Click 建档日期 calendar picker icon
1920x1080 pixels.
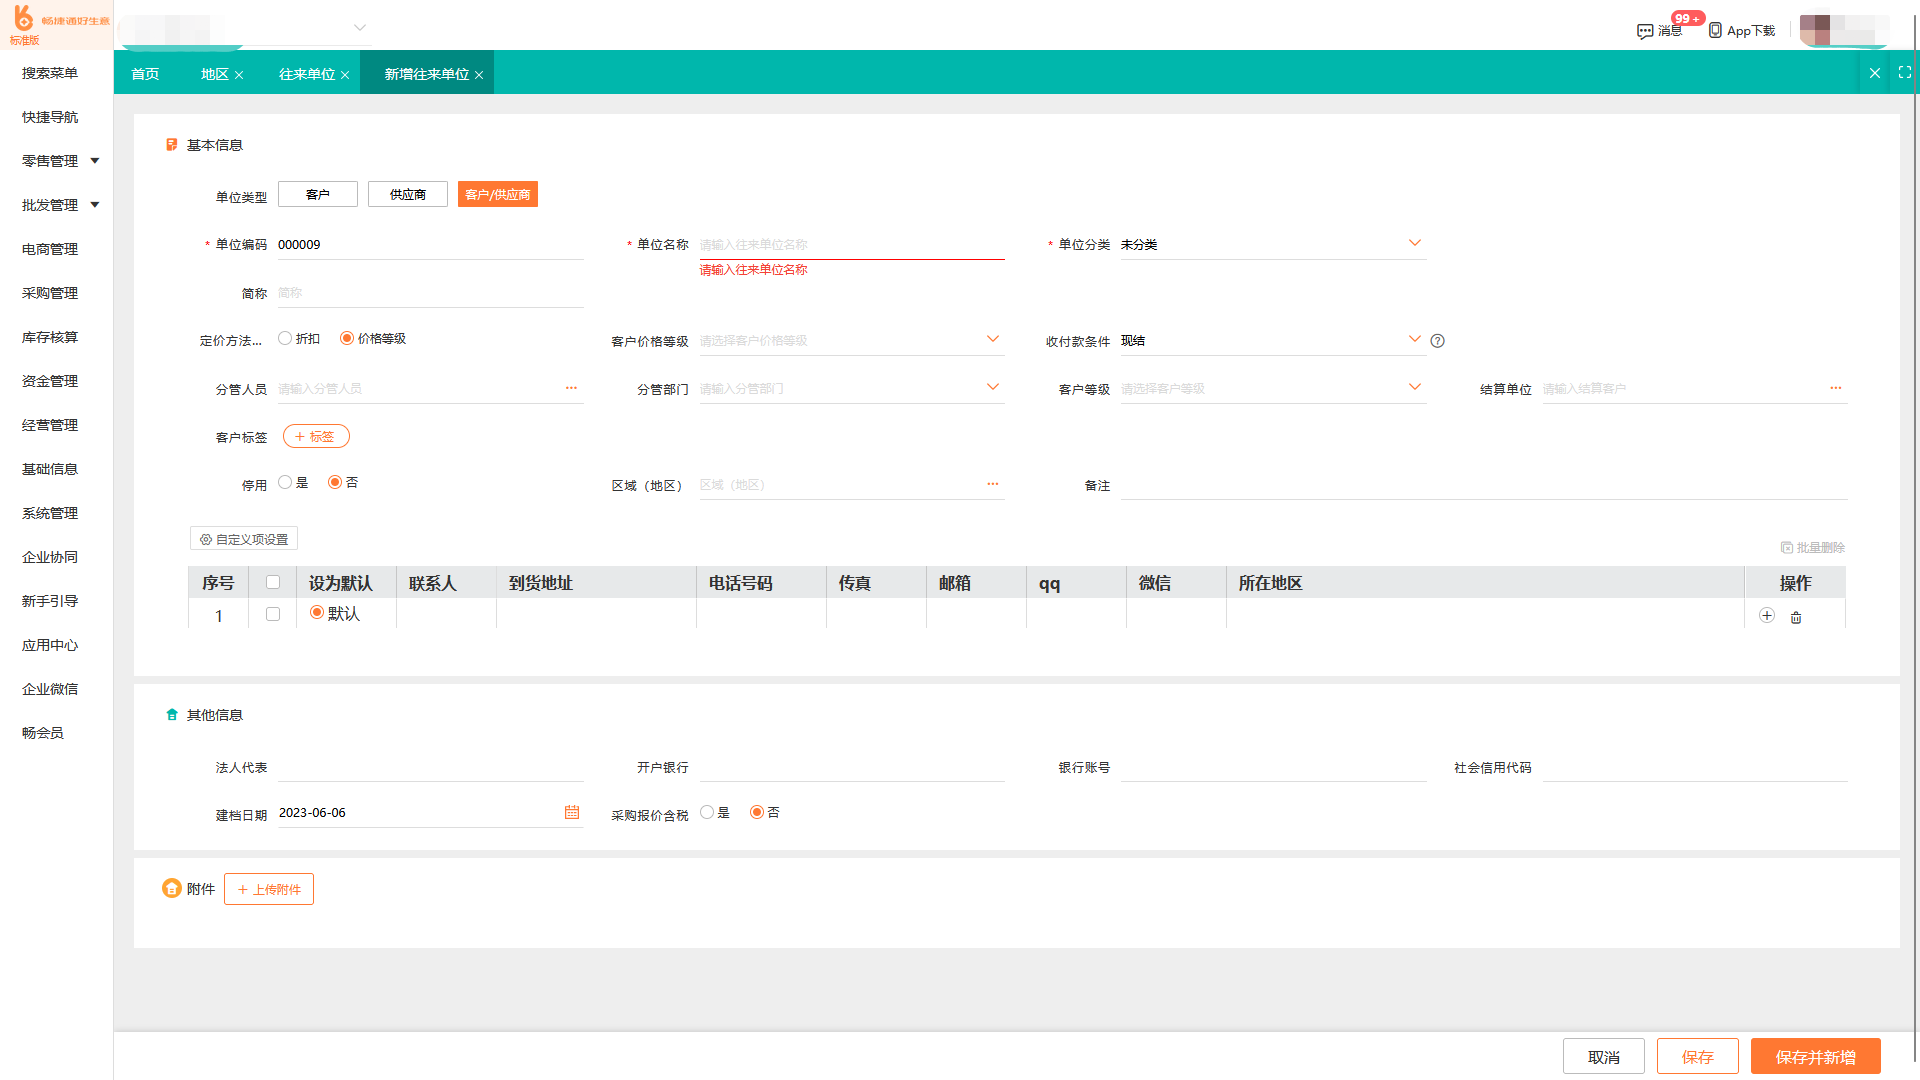(x=571, y=812)
